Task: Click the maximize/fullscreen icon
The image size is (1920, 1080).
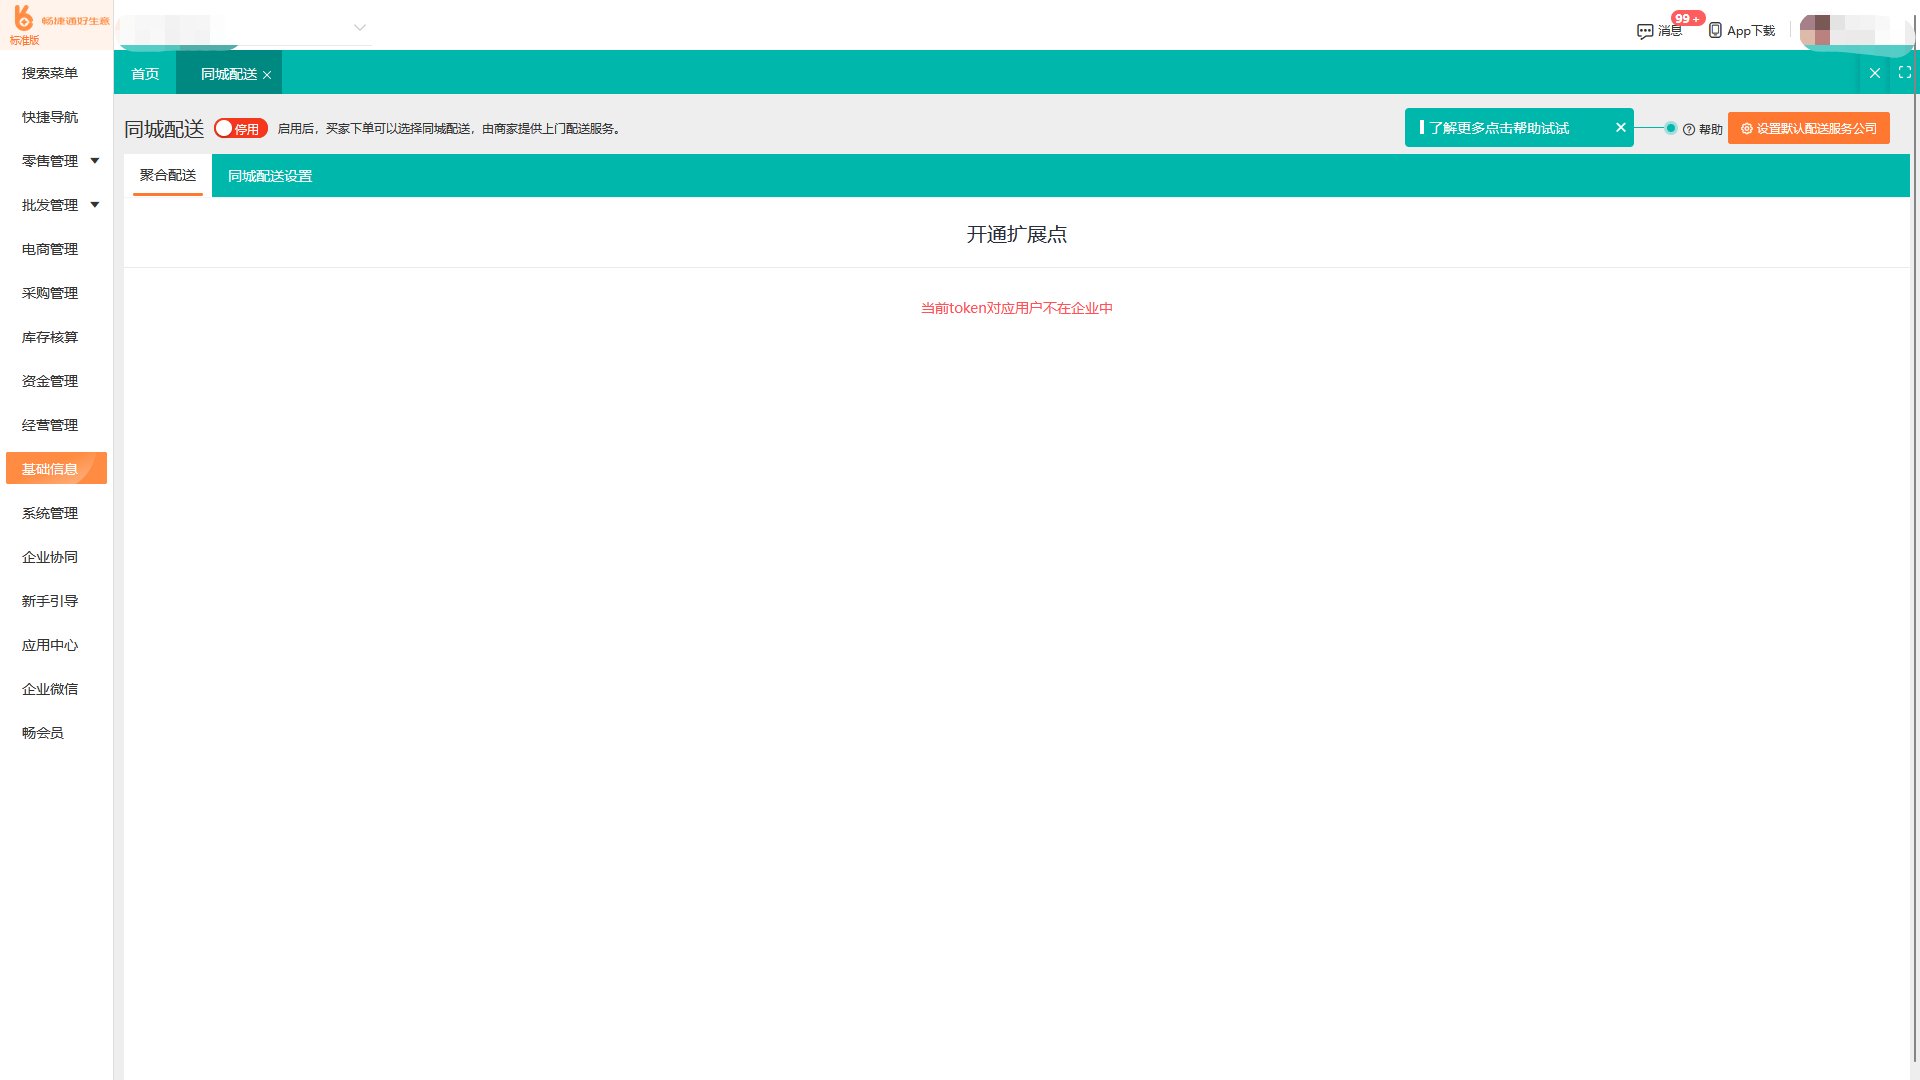Action: pyautogui.click(x=1904, y=73)
